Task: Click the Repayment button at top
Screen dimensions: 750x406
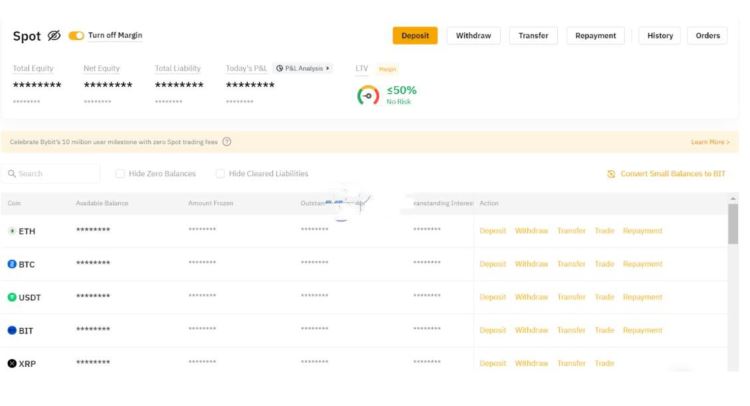Action: pyautogui.click(x=597, y=36)
